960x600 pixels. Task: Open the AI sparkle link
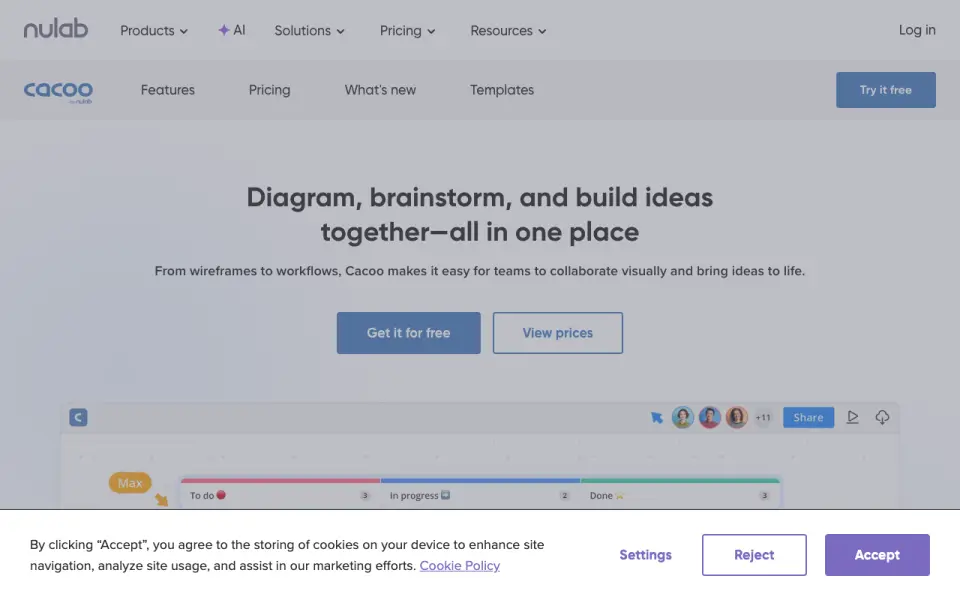click(231, 30)
